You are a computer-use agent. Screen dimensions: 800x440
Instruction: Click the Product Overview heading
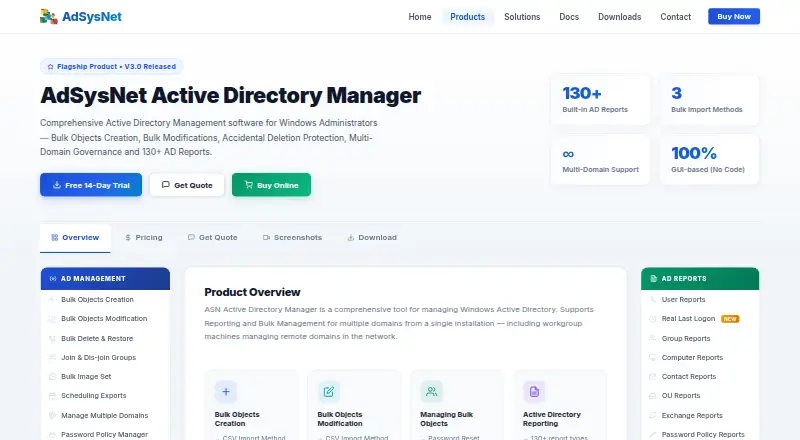(252, 292)
